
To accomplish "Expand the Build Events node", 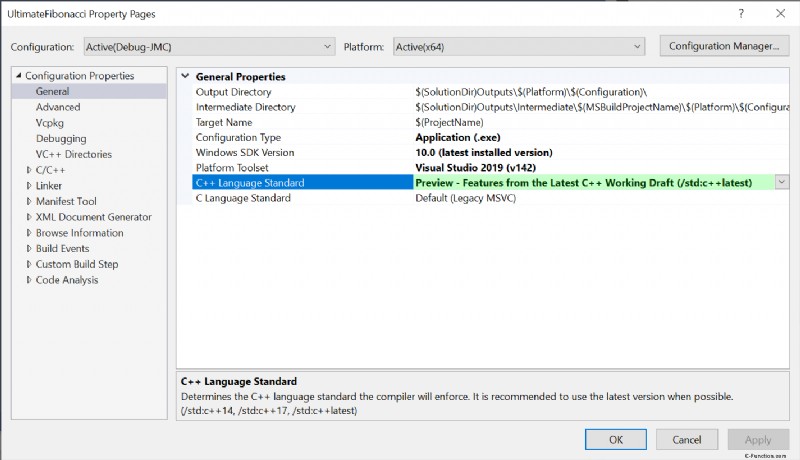I will [x=28, y=248].
